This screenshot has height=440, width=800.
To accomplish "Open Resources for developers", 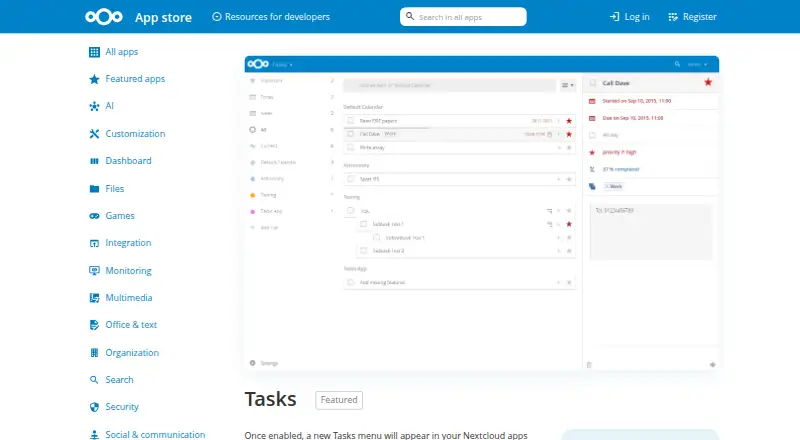I will 271,17.
